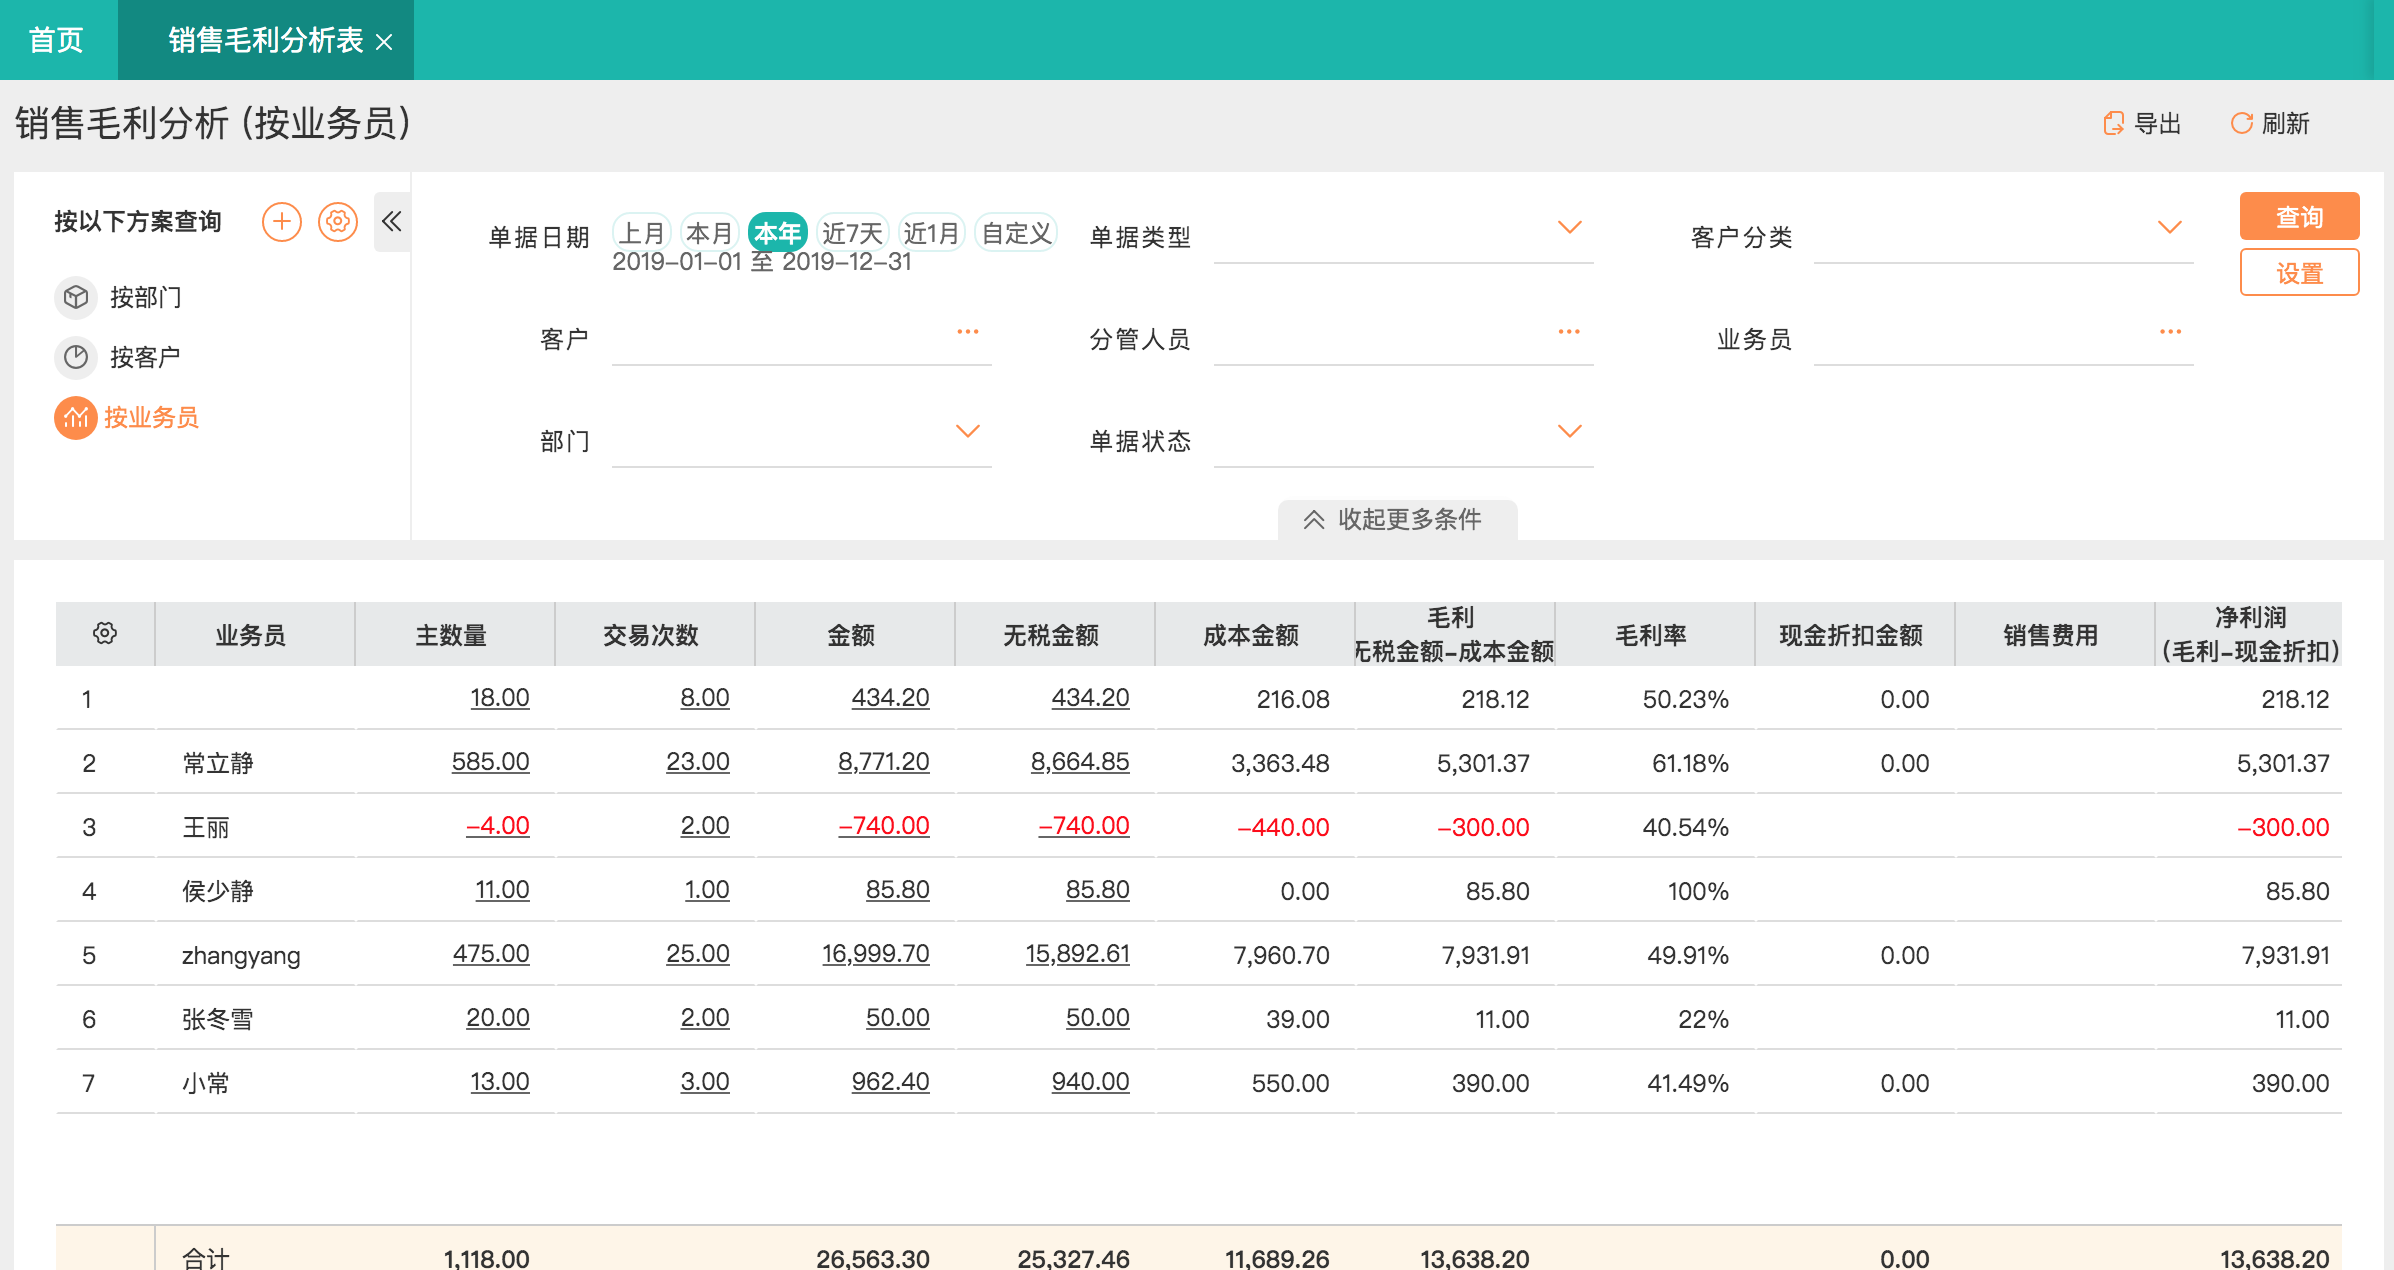Click the 按部门 department analysis icon
2394x1270 pixels.
pyautogui.click(x=74, y=296)
